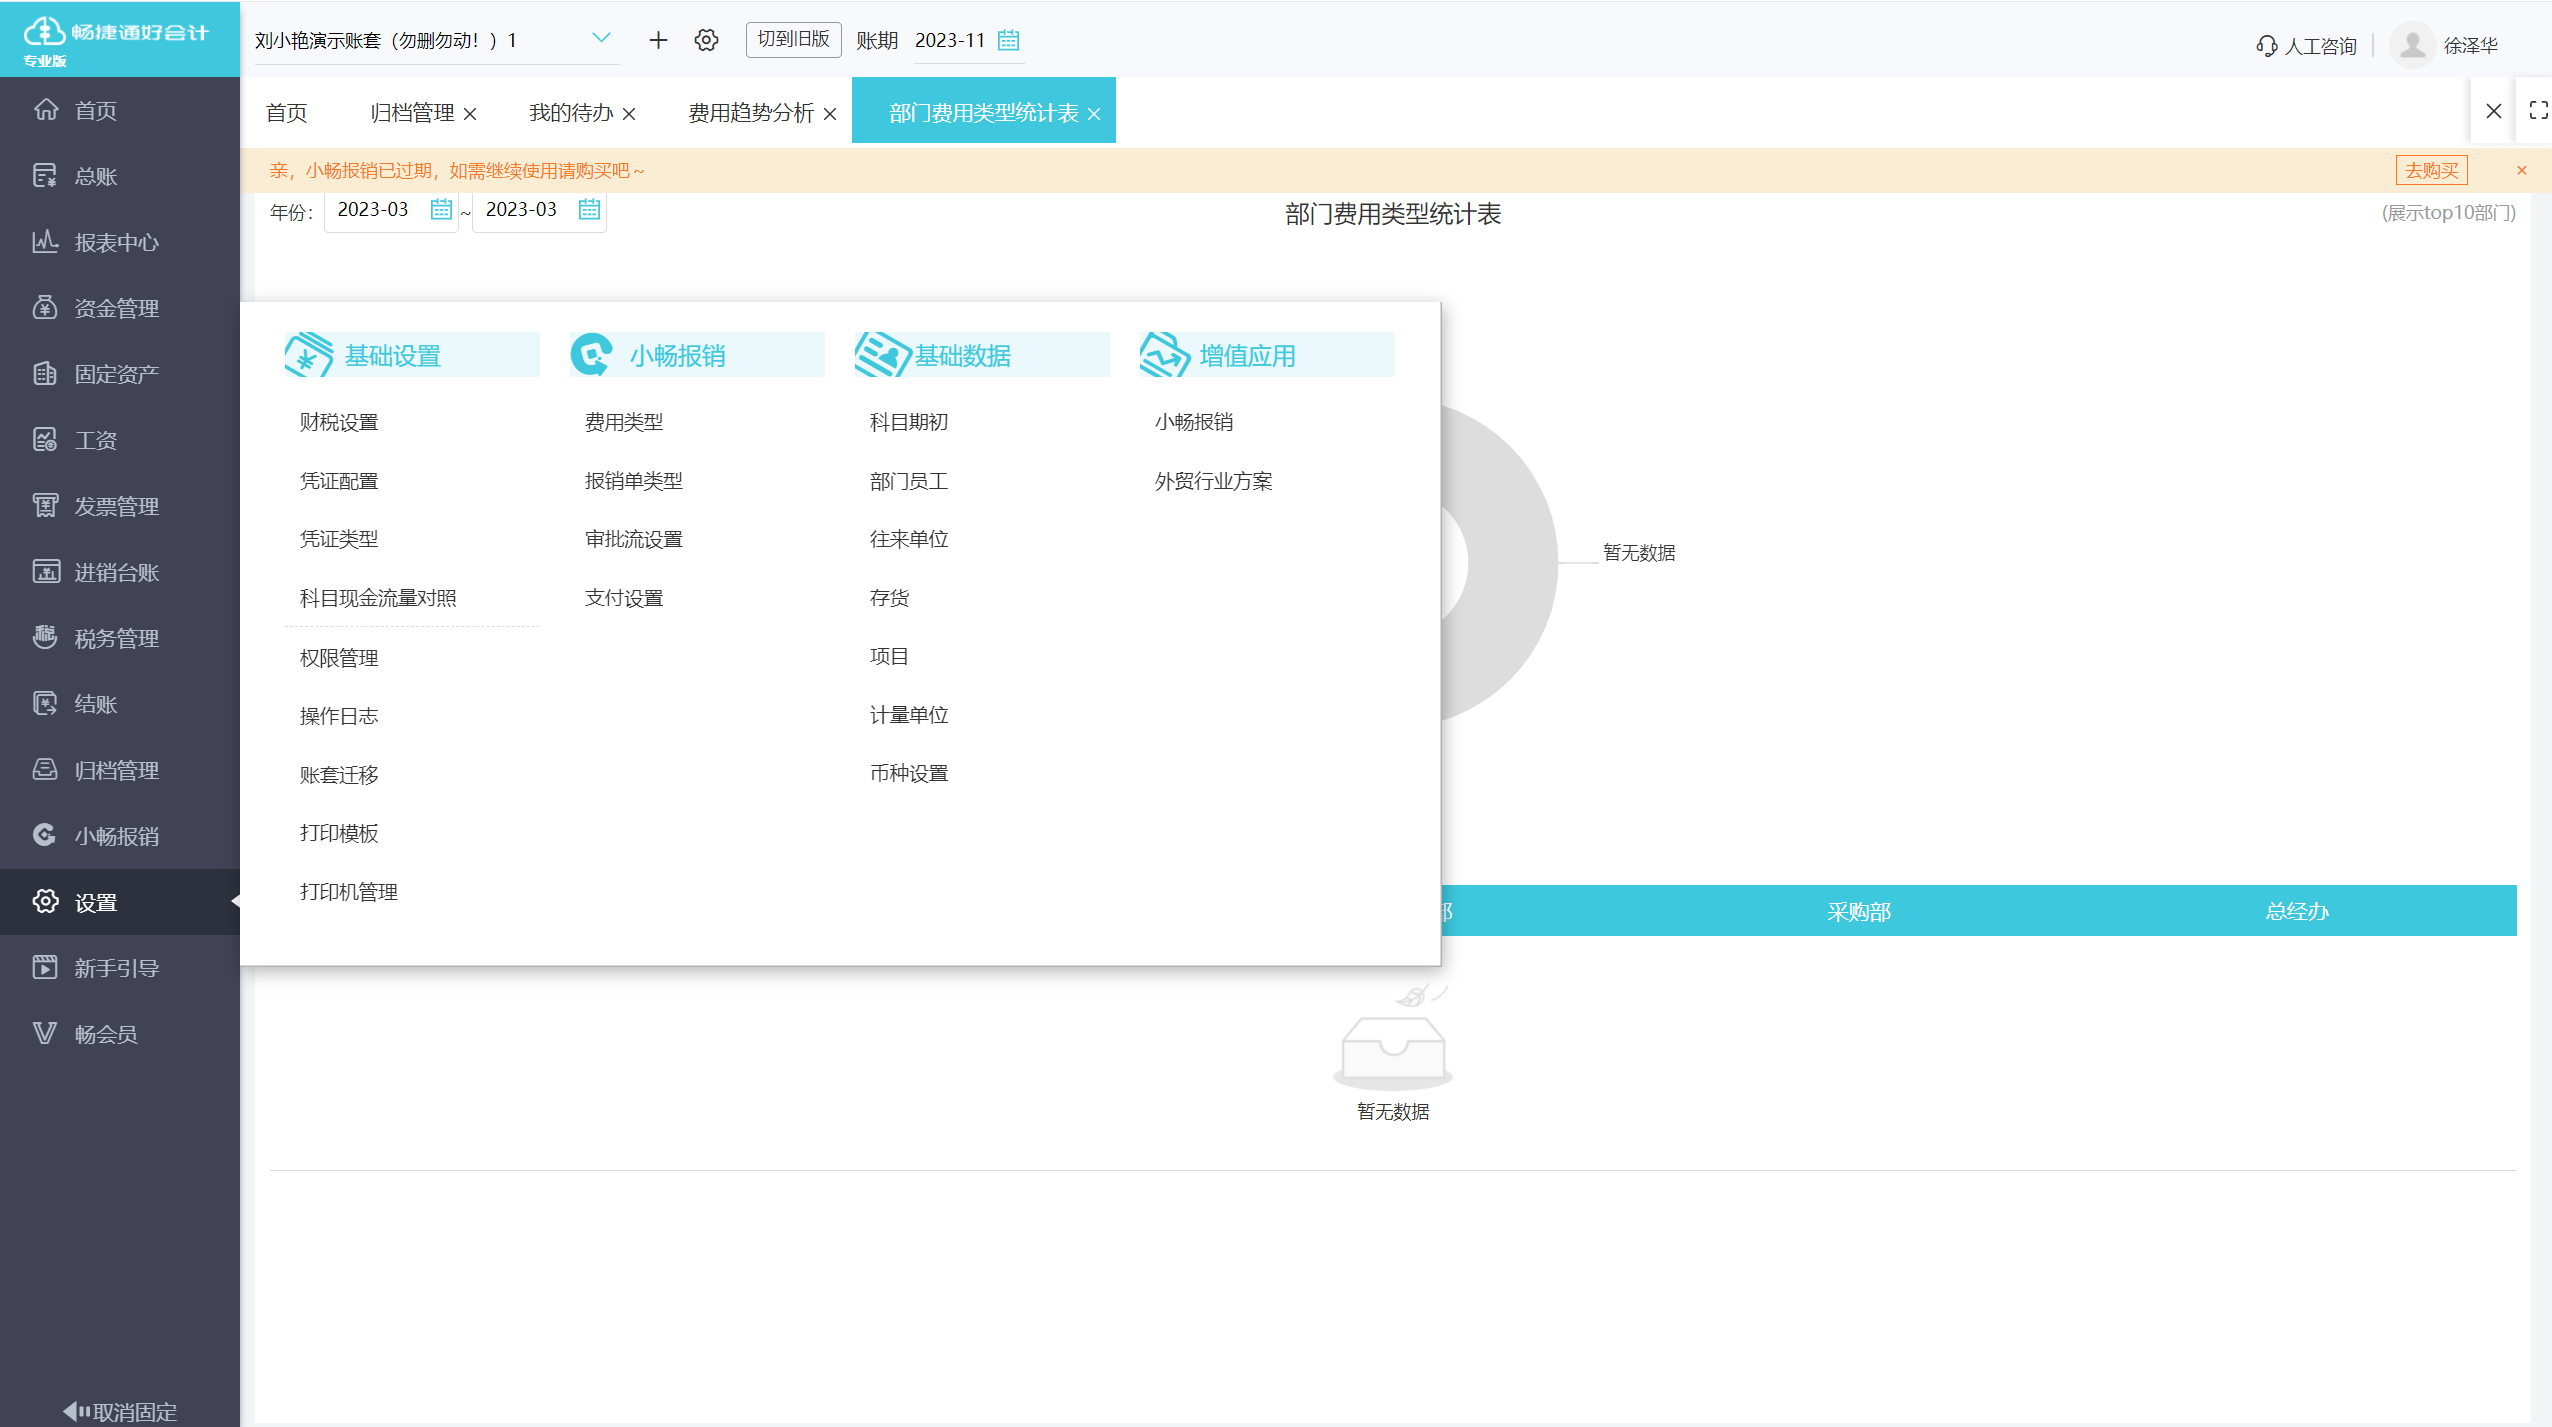Image resolution: width=2552 pixels, height=1427 pixels.
Task: Select 部门费用类型统计表 tab
Action: [971, 112]
